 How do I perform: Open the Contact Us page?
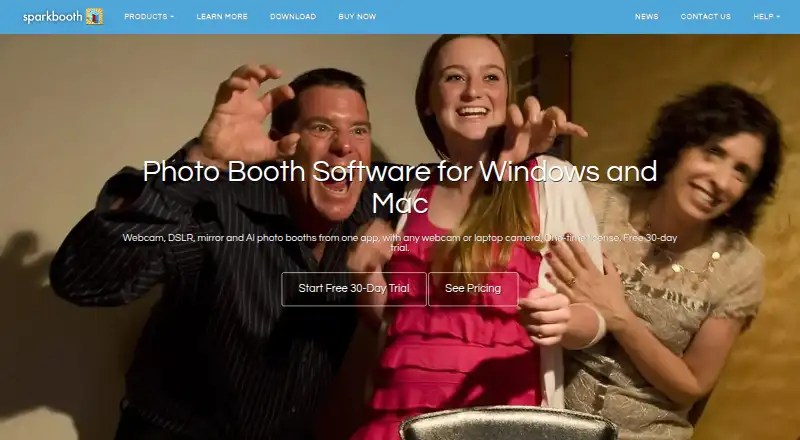click(706, 16)
